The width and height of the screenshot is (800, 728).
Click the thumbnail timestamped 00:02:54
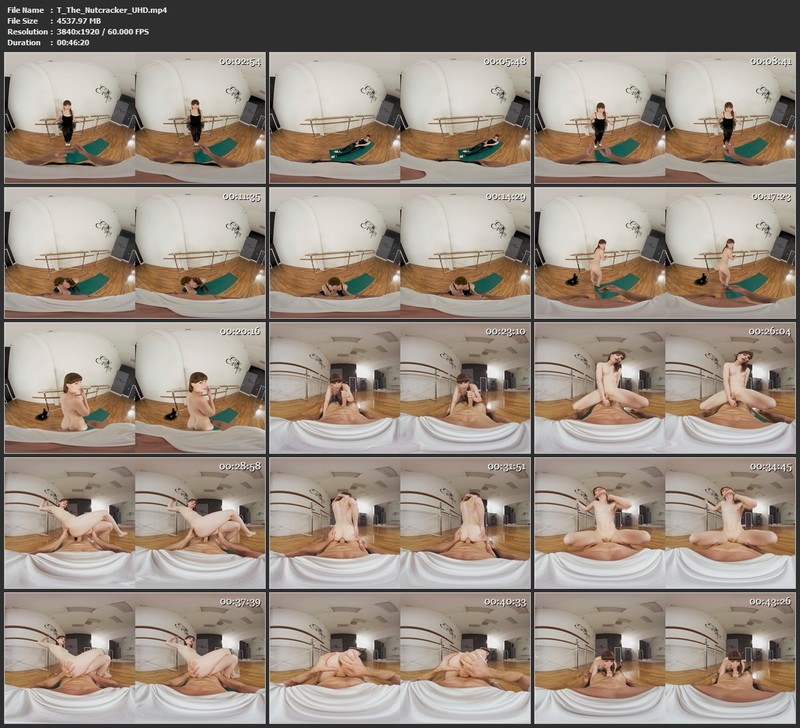point(135,118)
